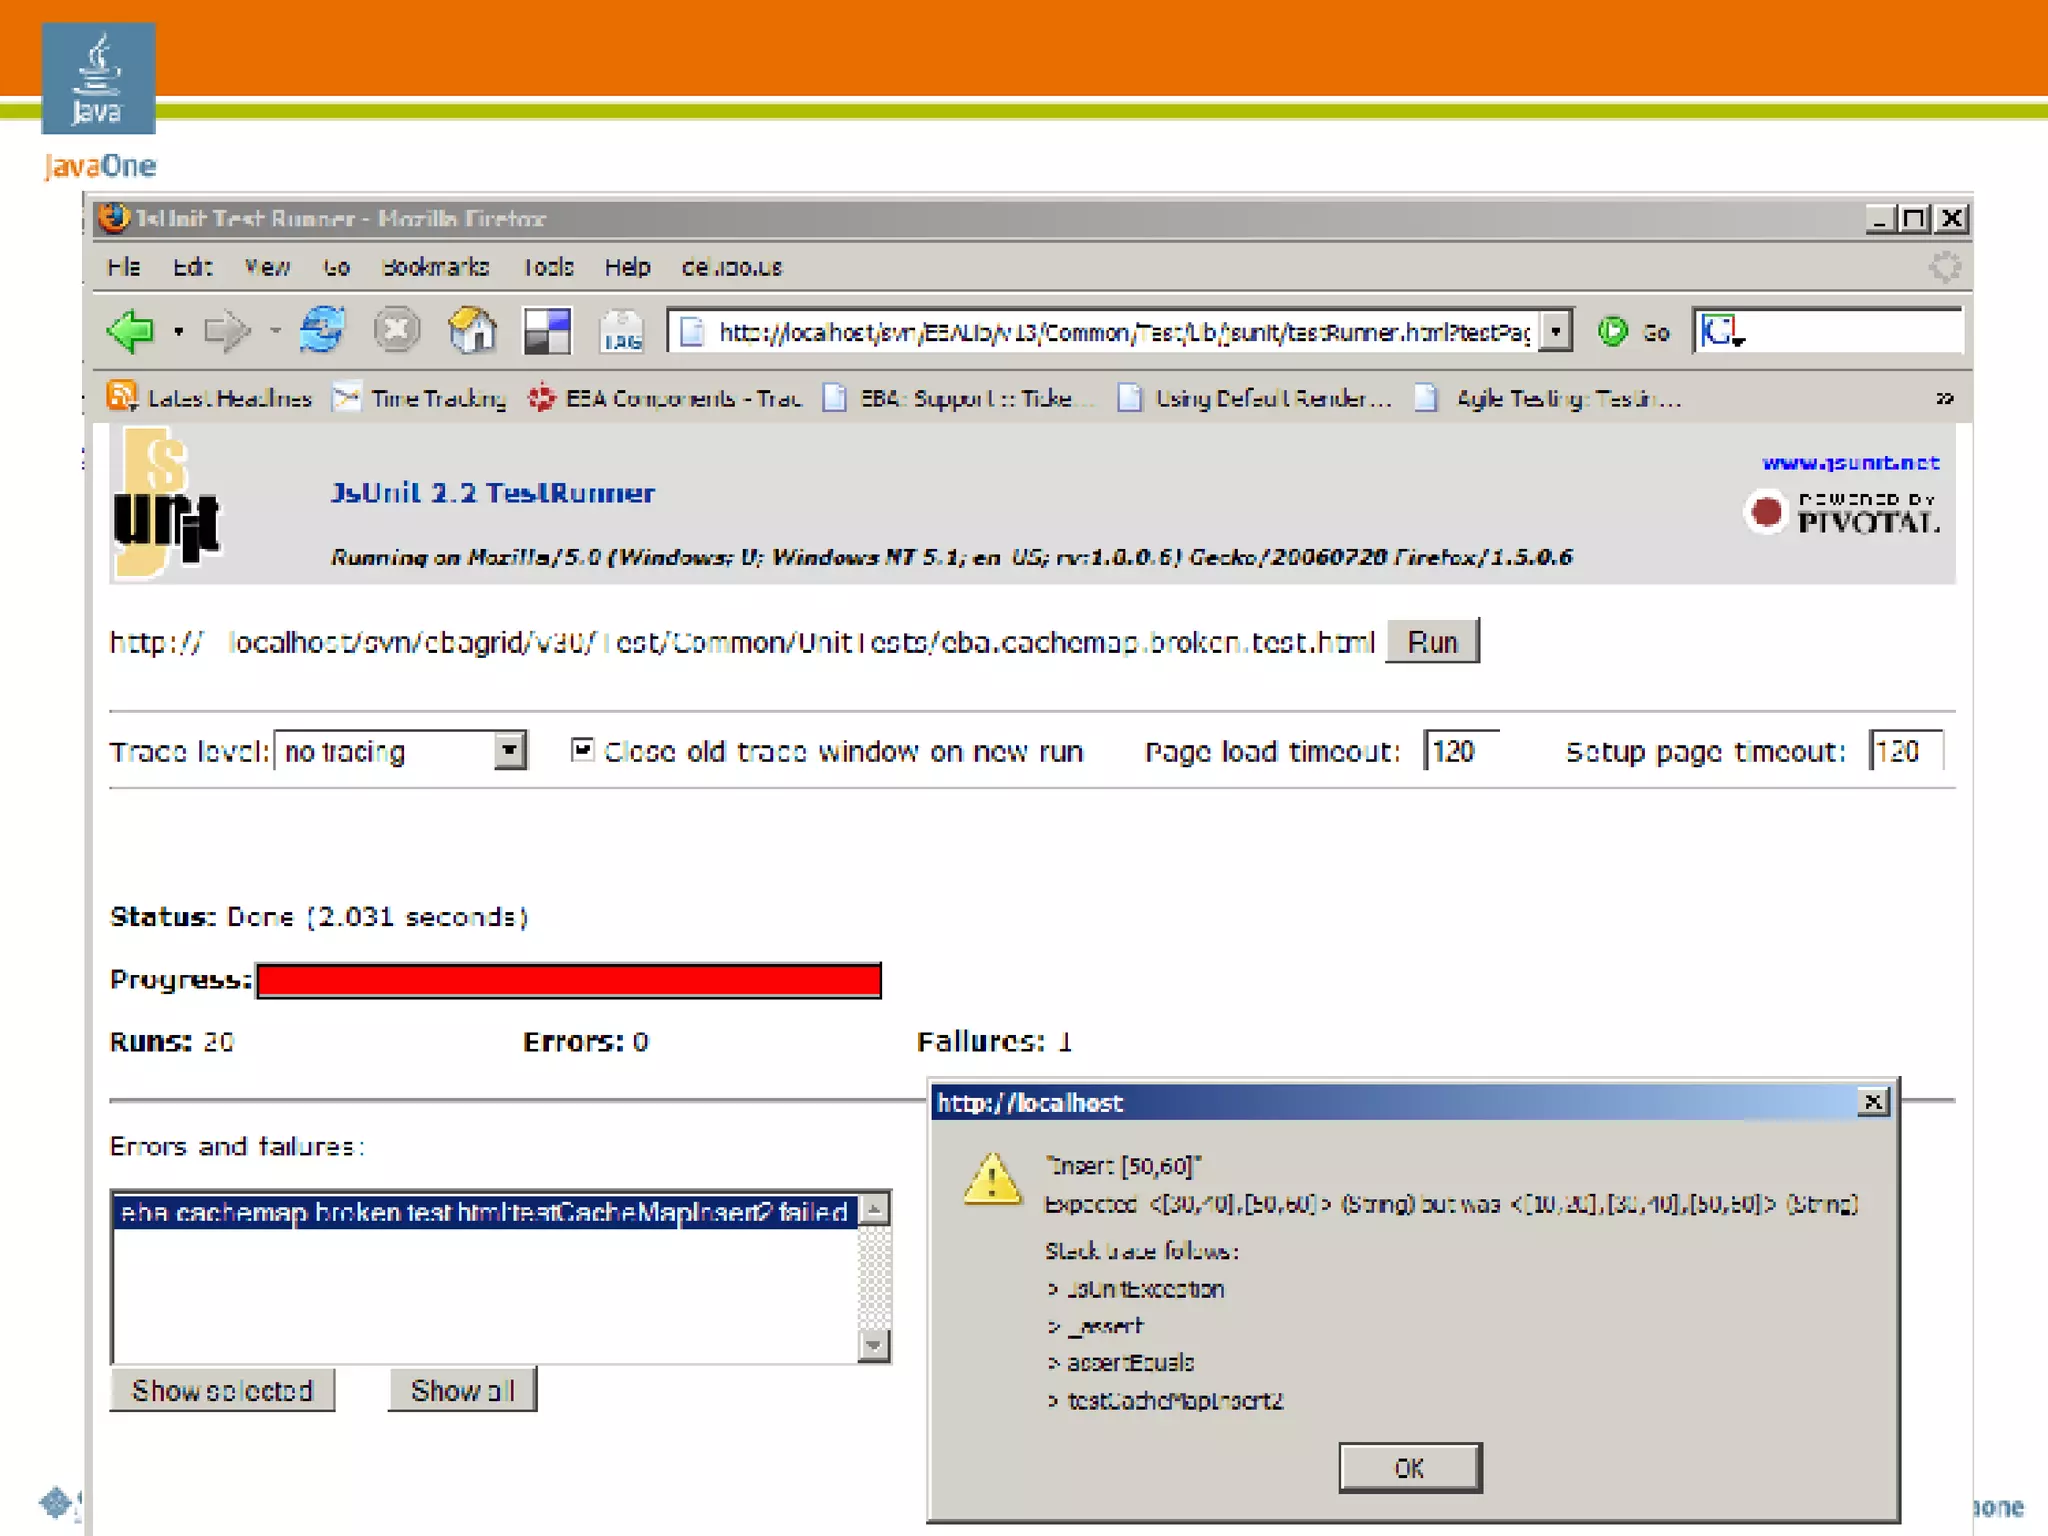Screen dimensions: 2048x1536
Task: Open the back button history dropdown arrow
Action: 179,331
